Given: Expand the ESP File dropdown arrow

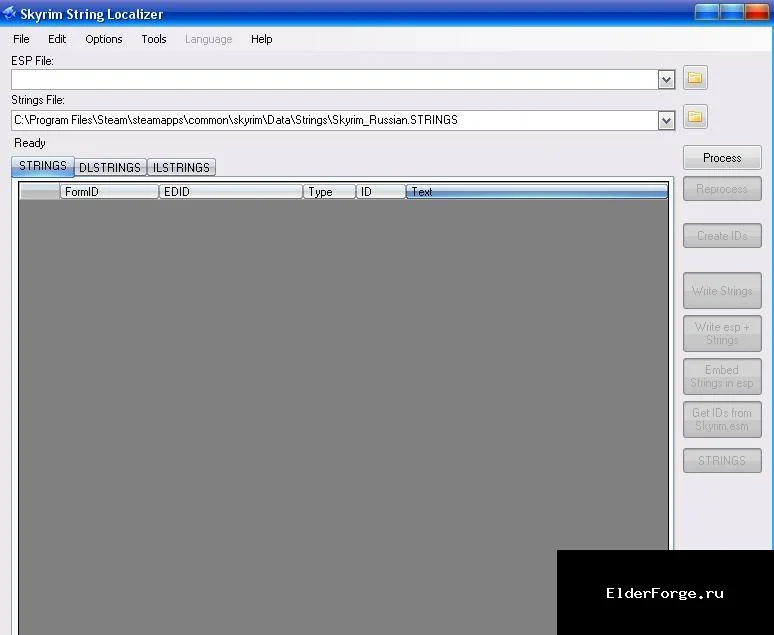Looking at the screenshot, I should (667, 80).
